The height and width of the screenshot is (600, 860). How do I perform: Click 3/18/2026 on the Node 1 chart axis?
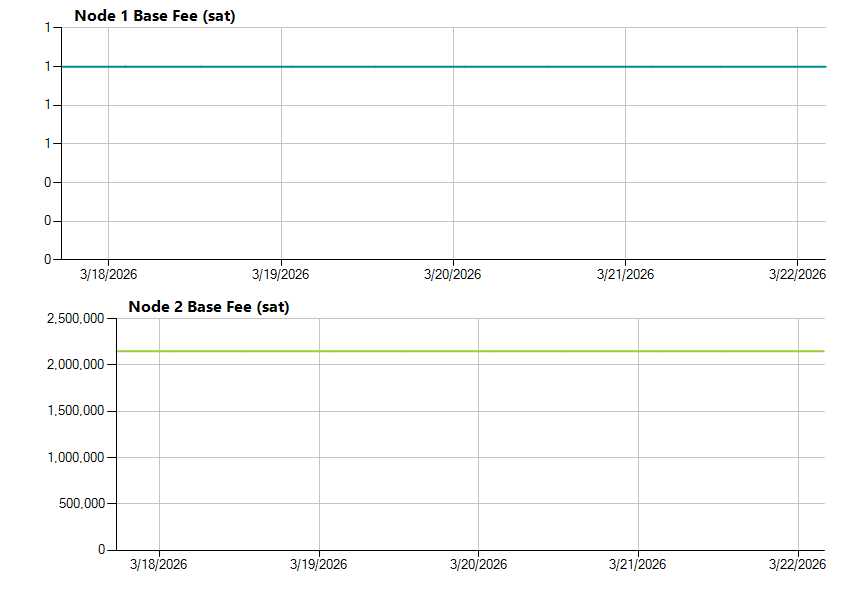108,274
